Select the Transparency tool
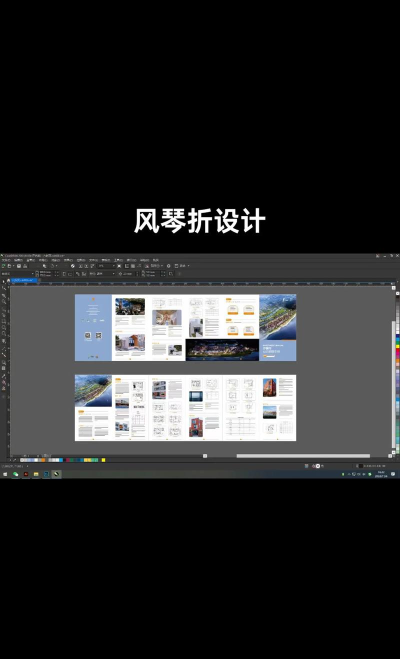 coord(6,368)
